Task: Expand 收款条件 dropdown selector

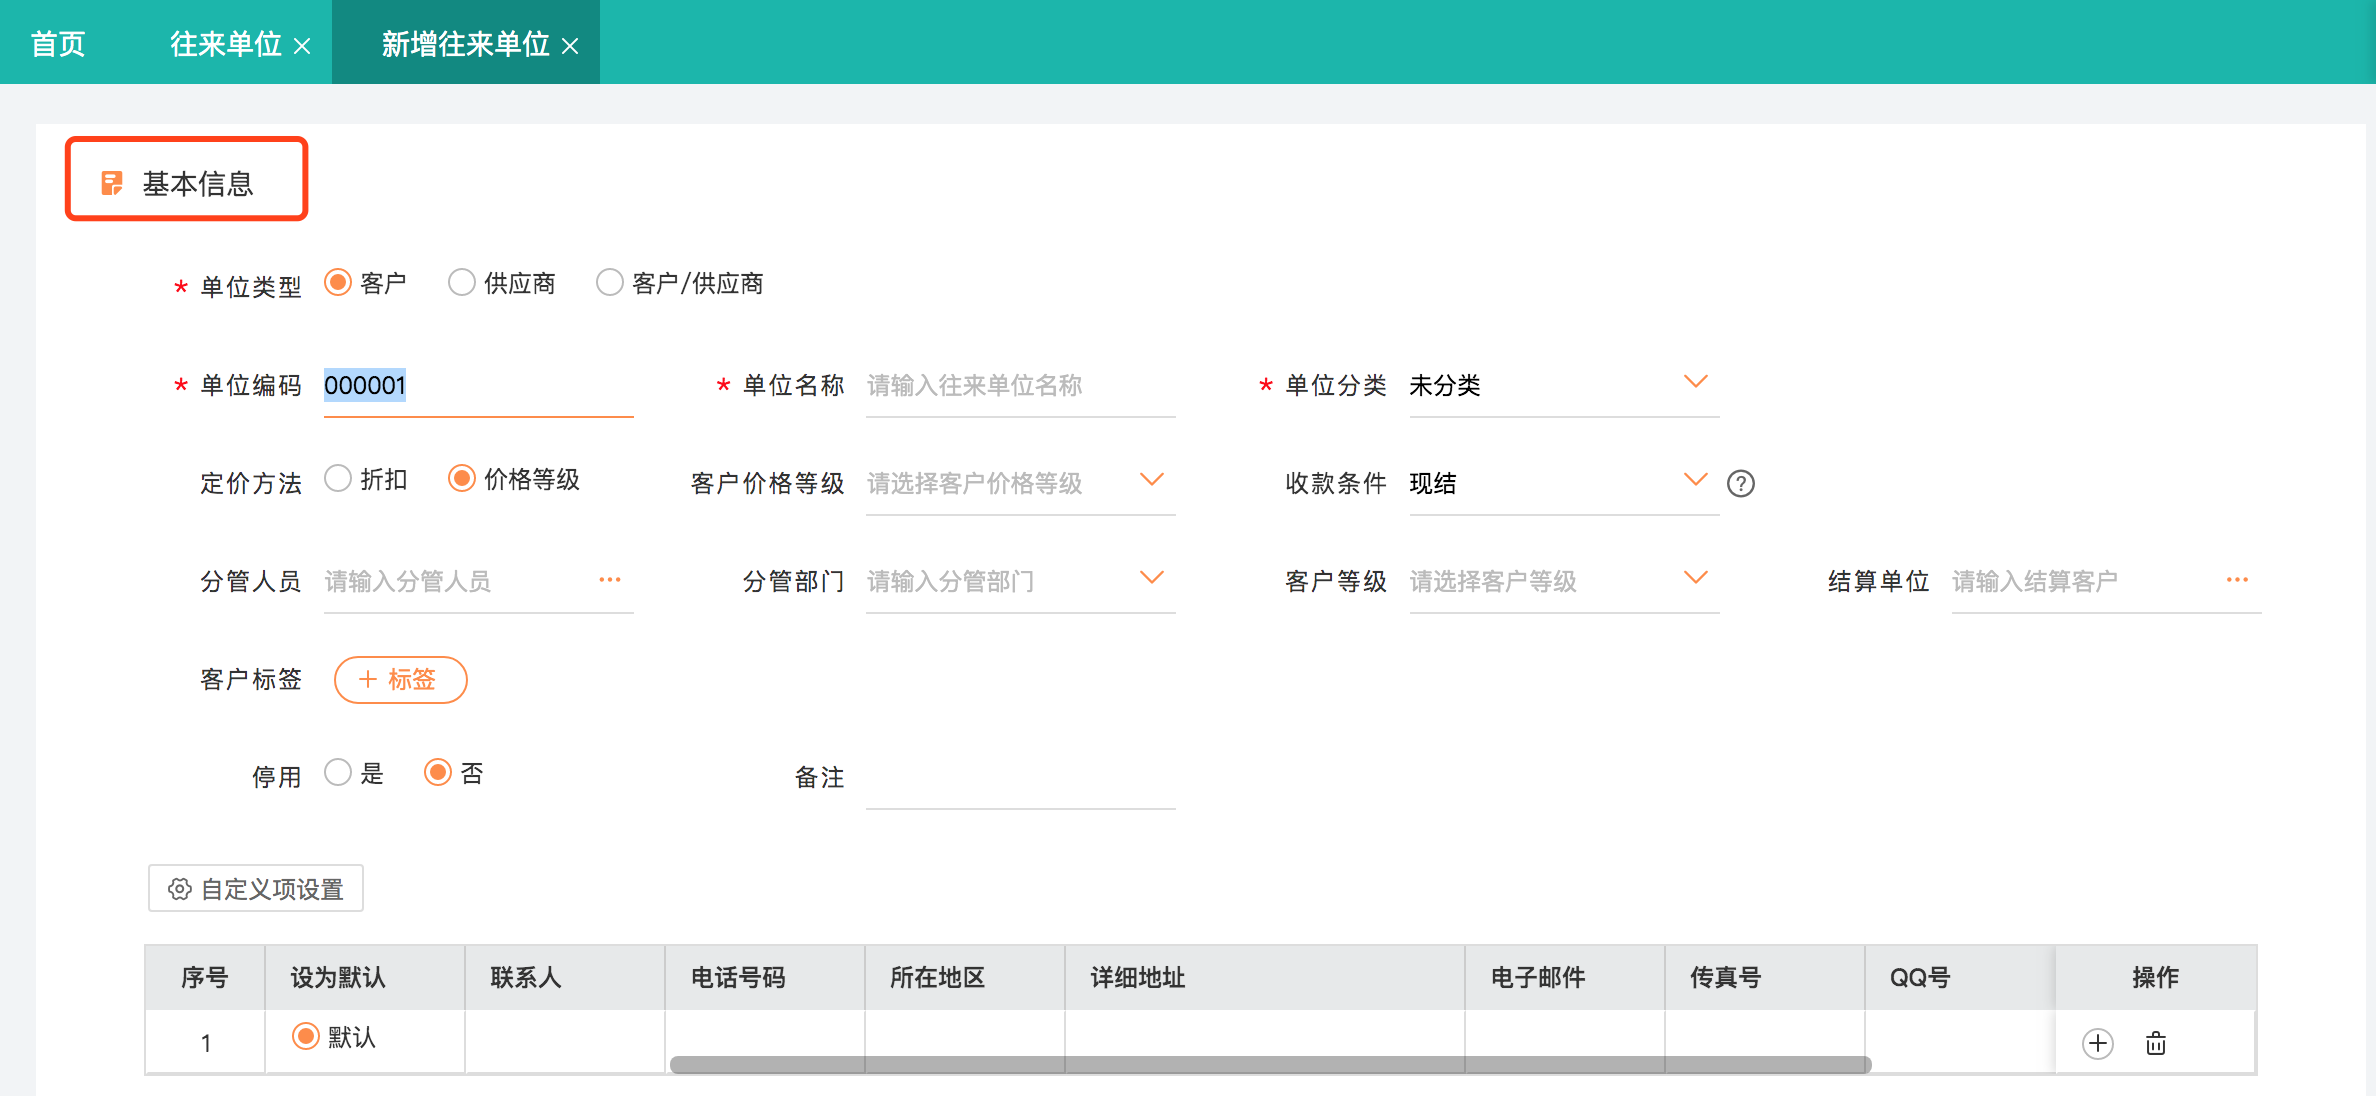Action: click(x=1696, y=484)
